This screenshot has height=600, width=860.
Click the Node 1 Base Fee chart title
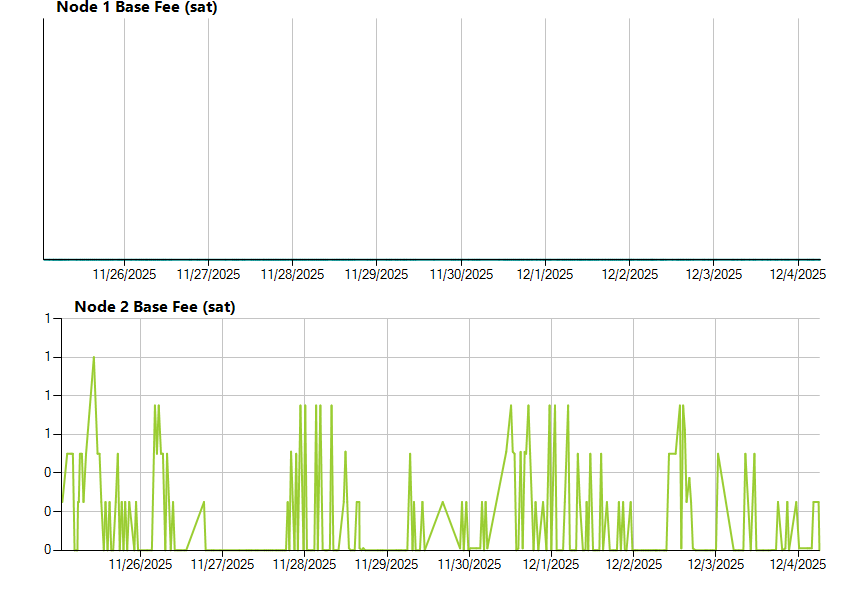pos(137,8)
